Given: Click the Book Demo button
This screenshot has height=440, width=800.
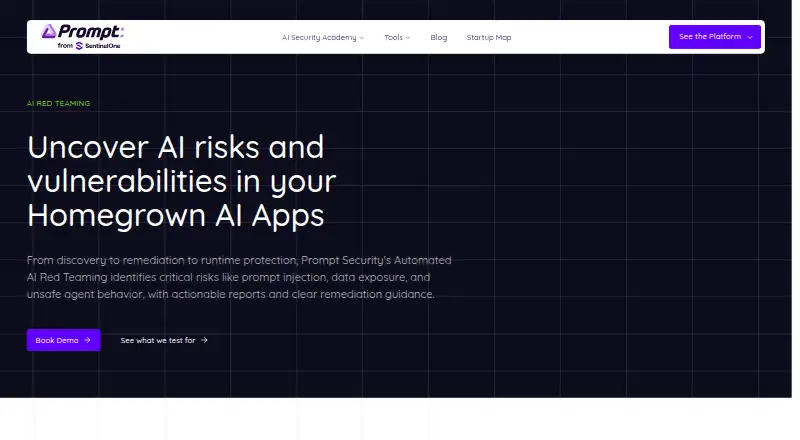Looking at the screenshot, I should [63, 340].
